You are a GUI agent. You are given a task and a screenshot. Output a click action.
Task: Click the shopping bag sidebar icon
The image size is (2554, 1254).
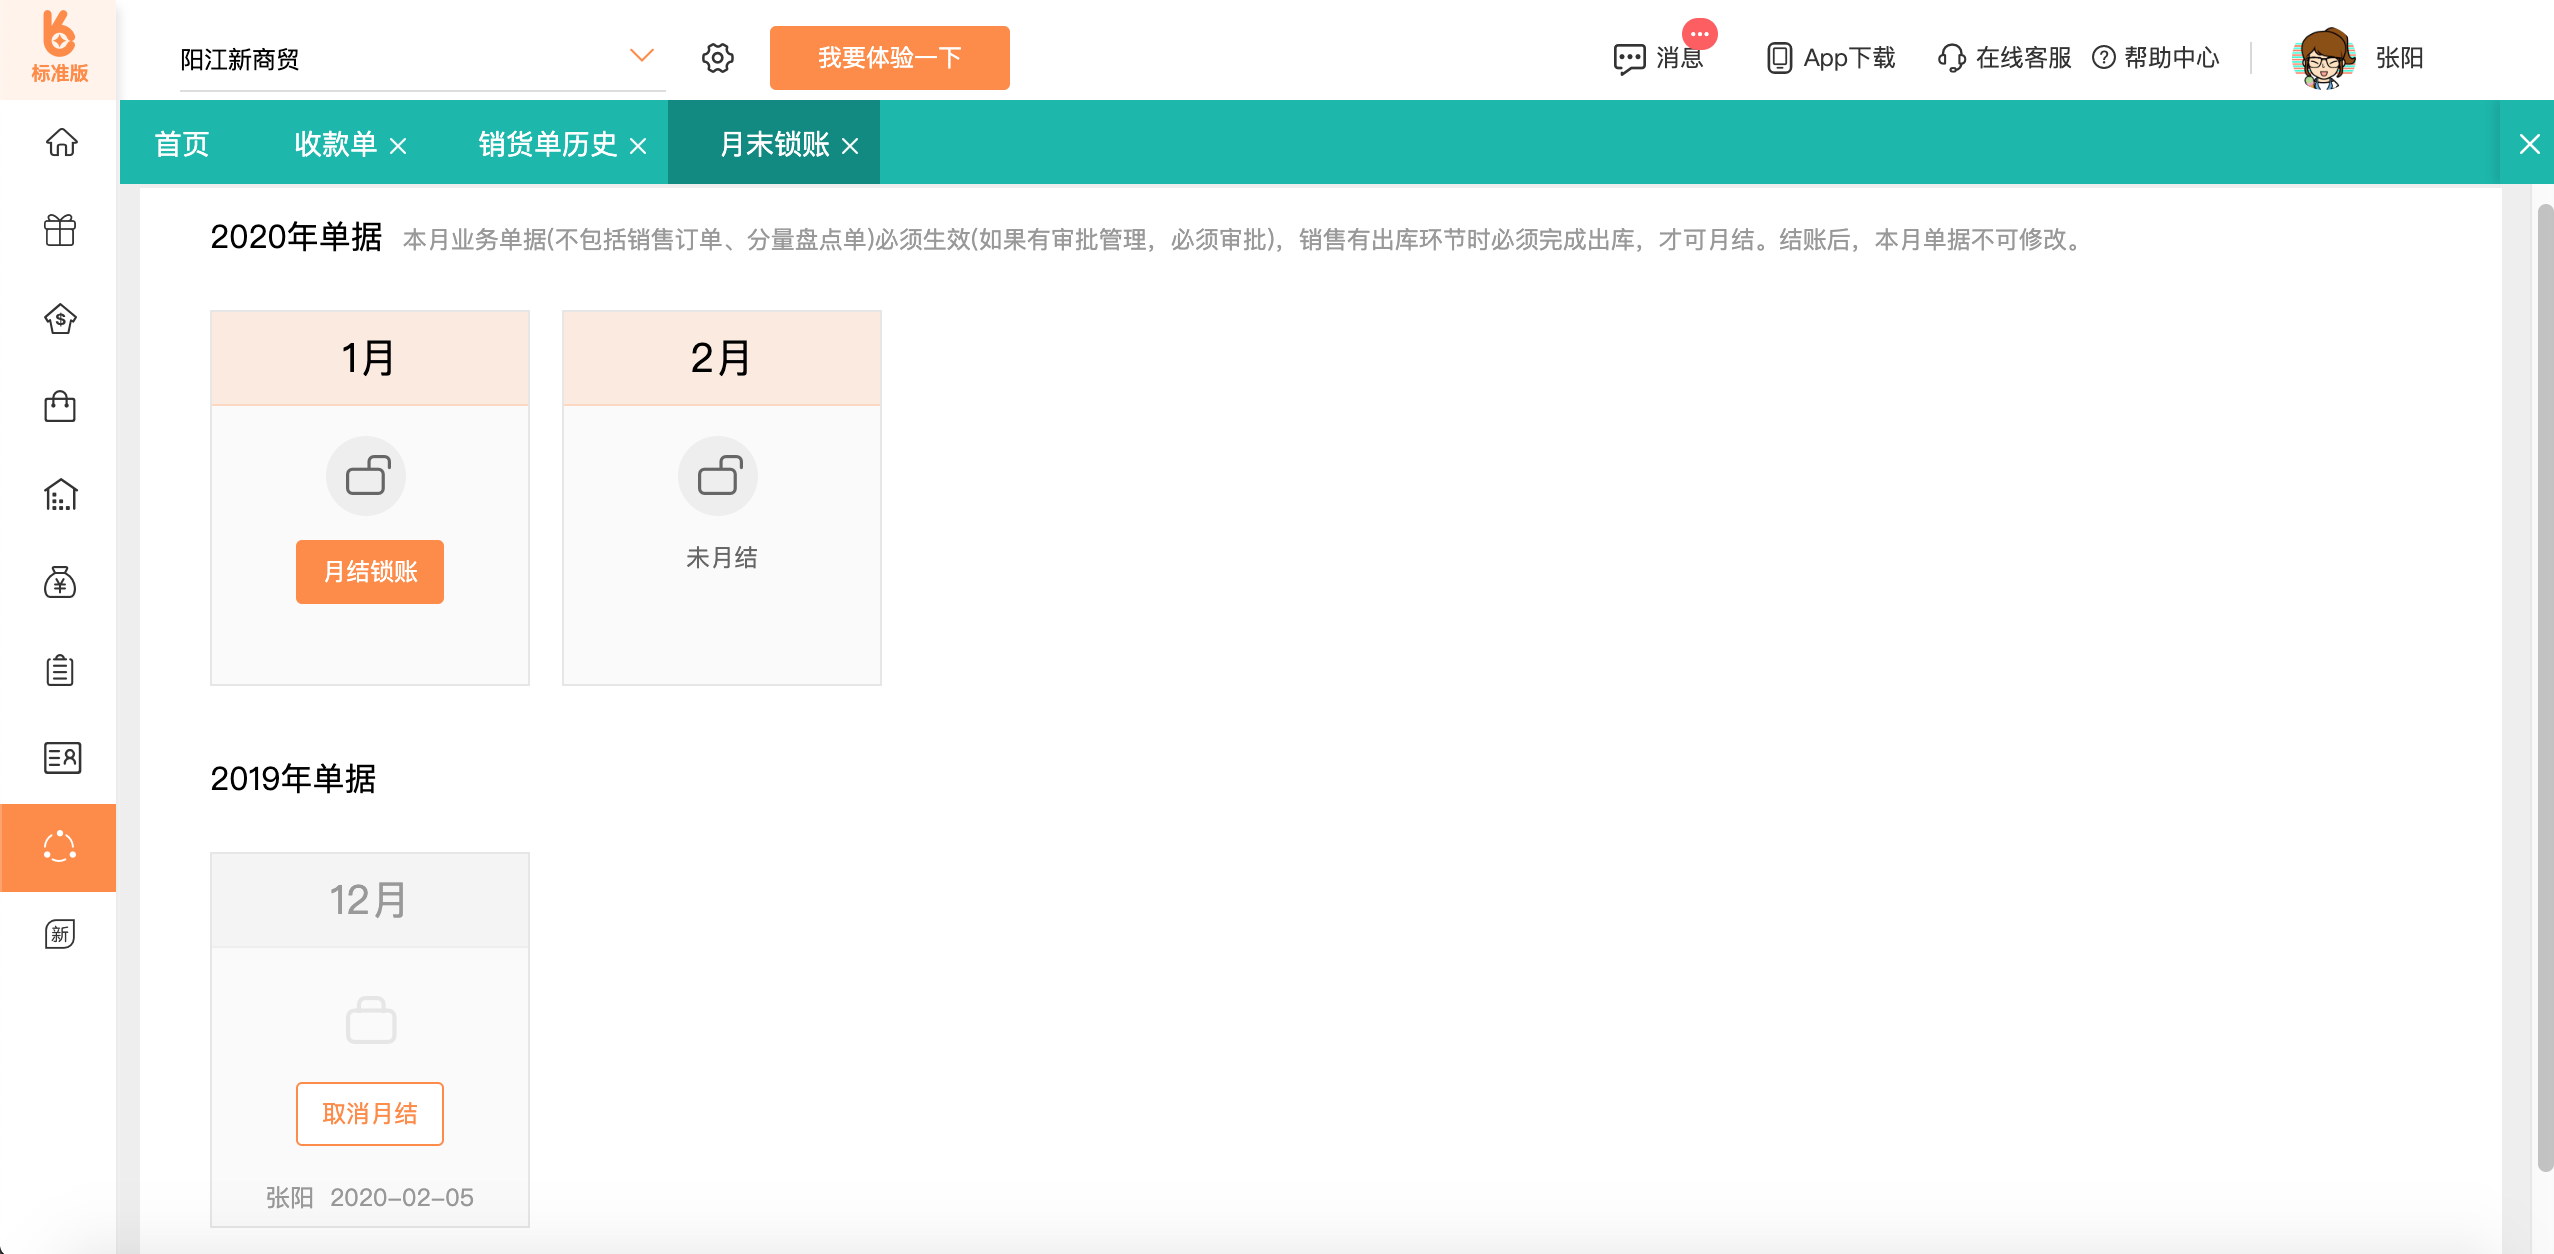pyautogui.click(x=60, y=407)
